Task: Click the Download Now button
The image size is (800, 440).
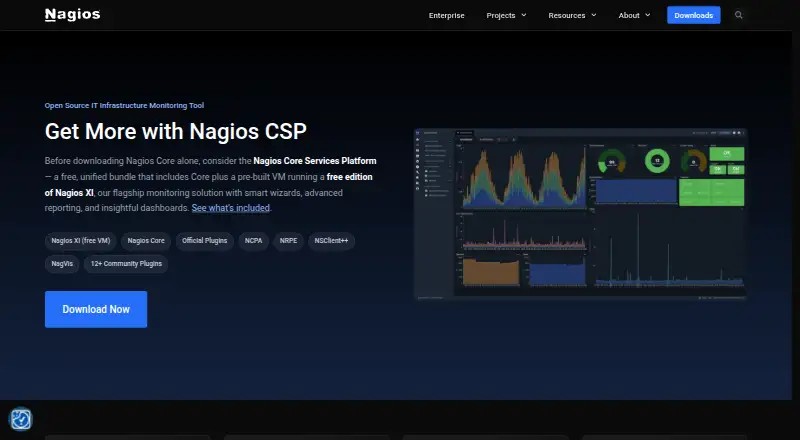Action: pyautogui.click(x=96, y=309)
